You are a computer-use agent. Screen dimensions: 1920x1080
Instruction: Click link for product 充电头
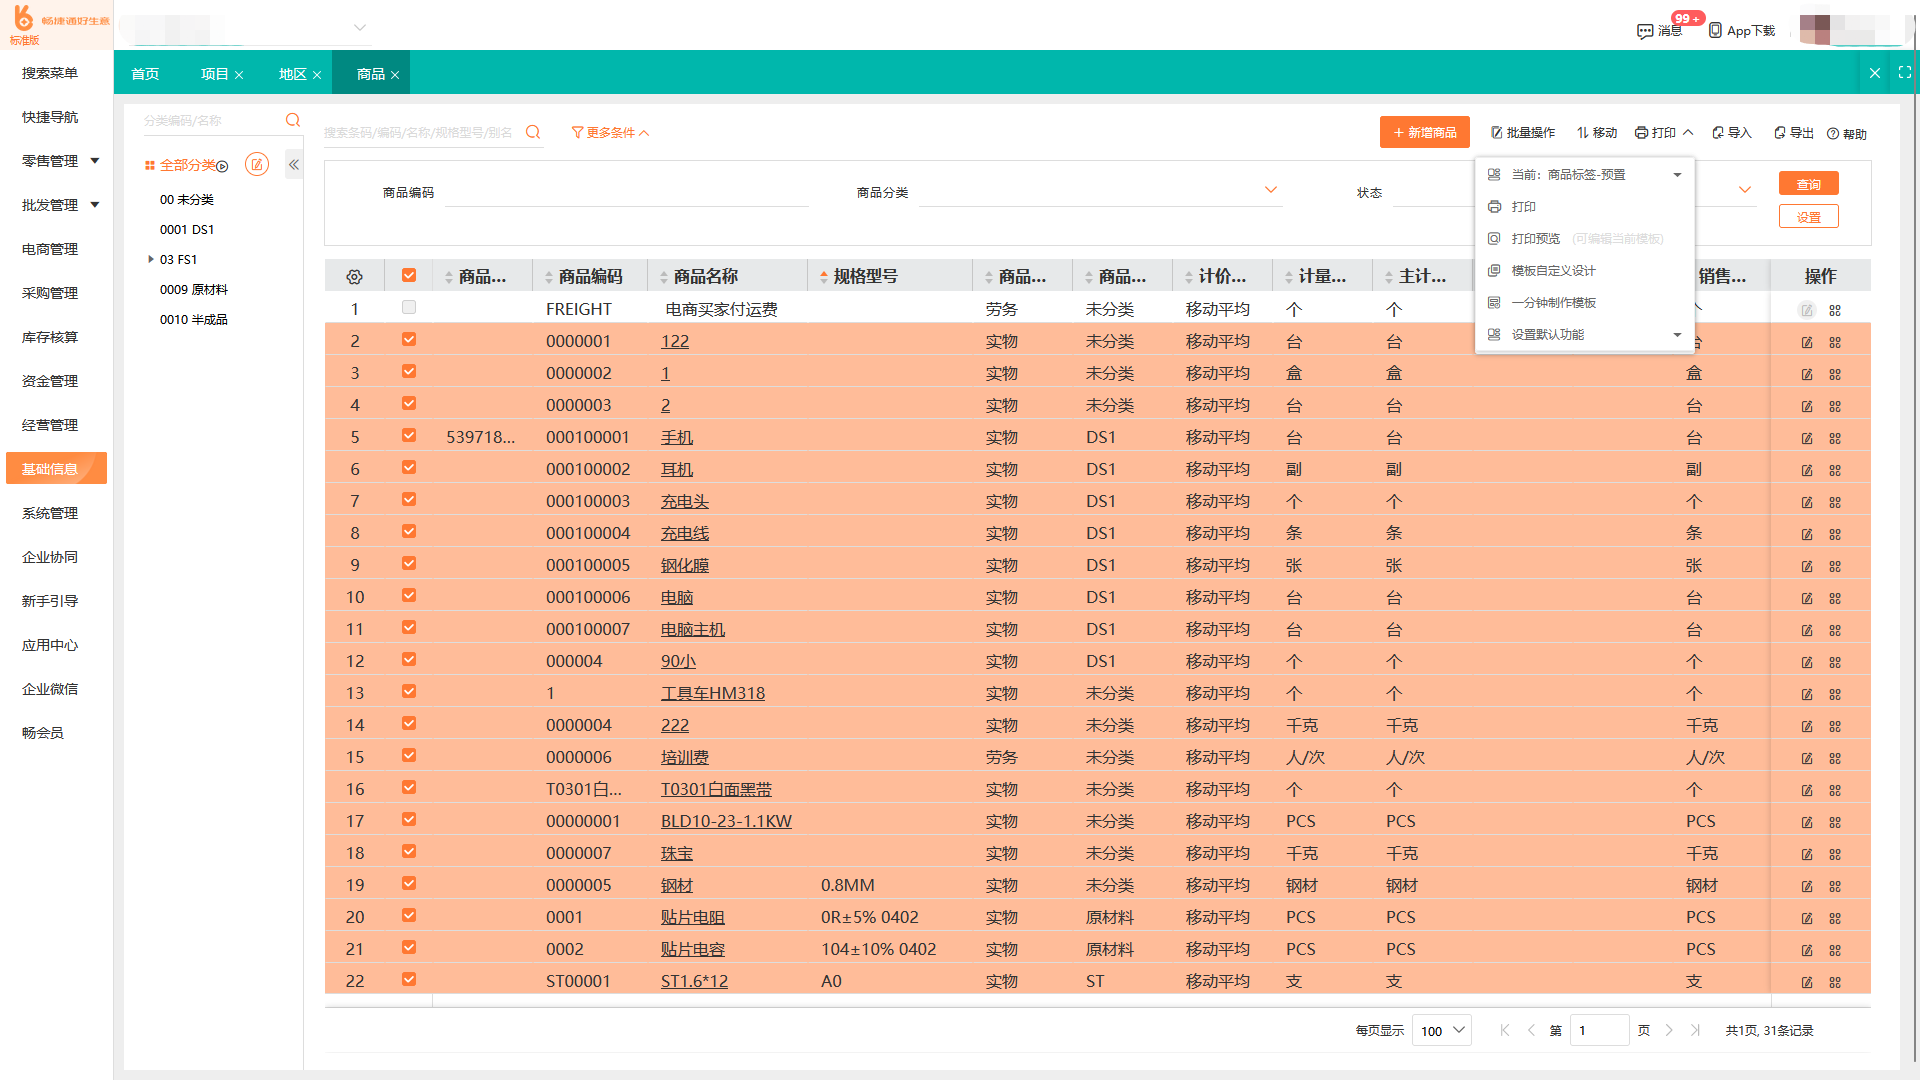684,501
